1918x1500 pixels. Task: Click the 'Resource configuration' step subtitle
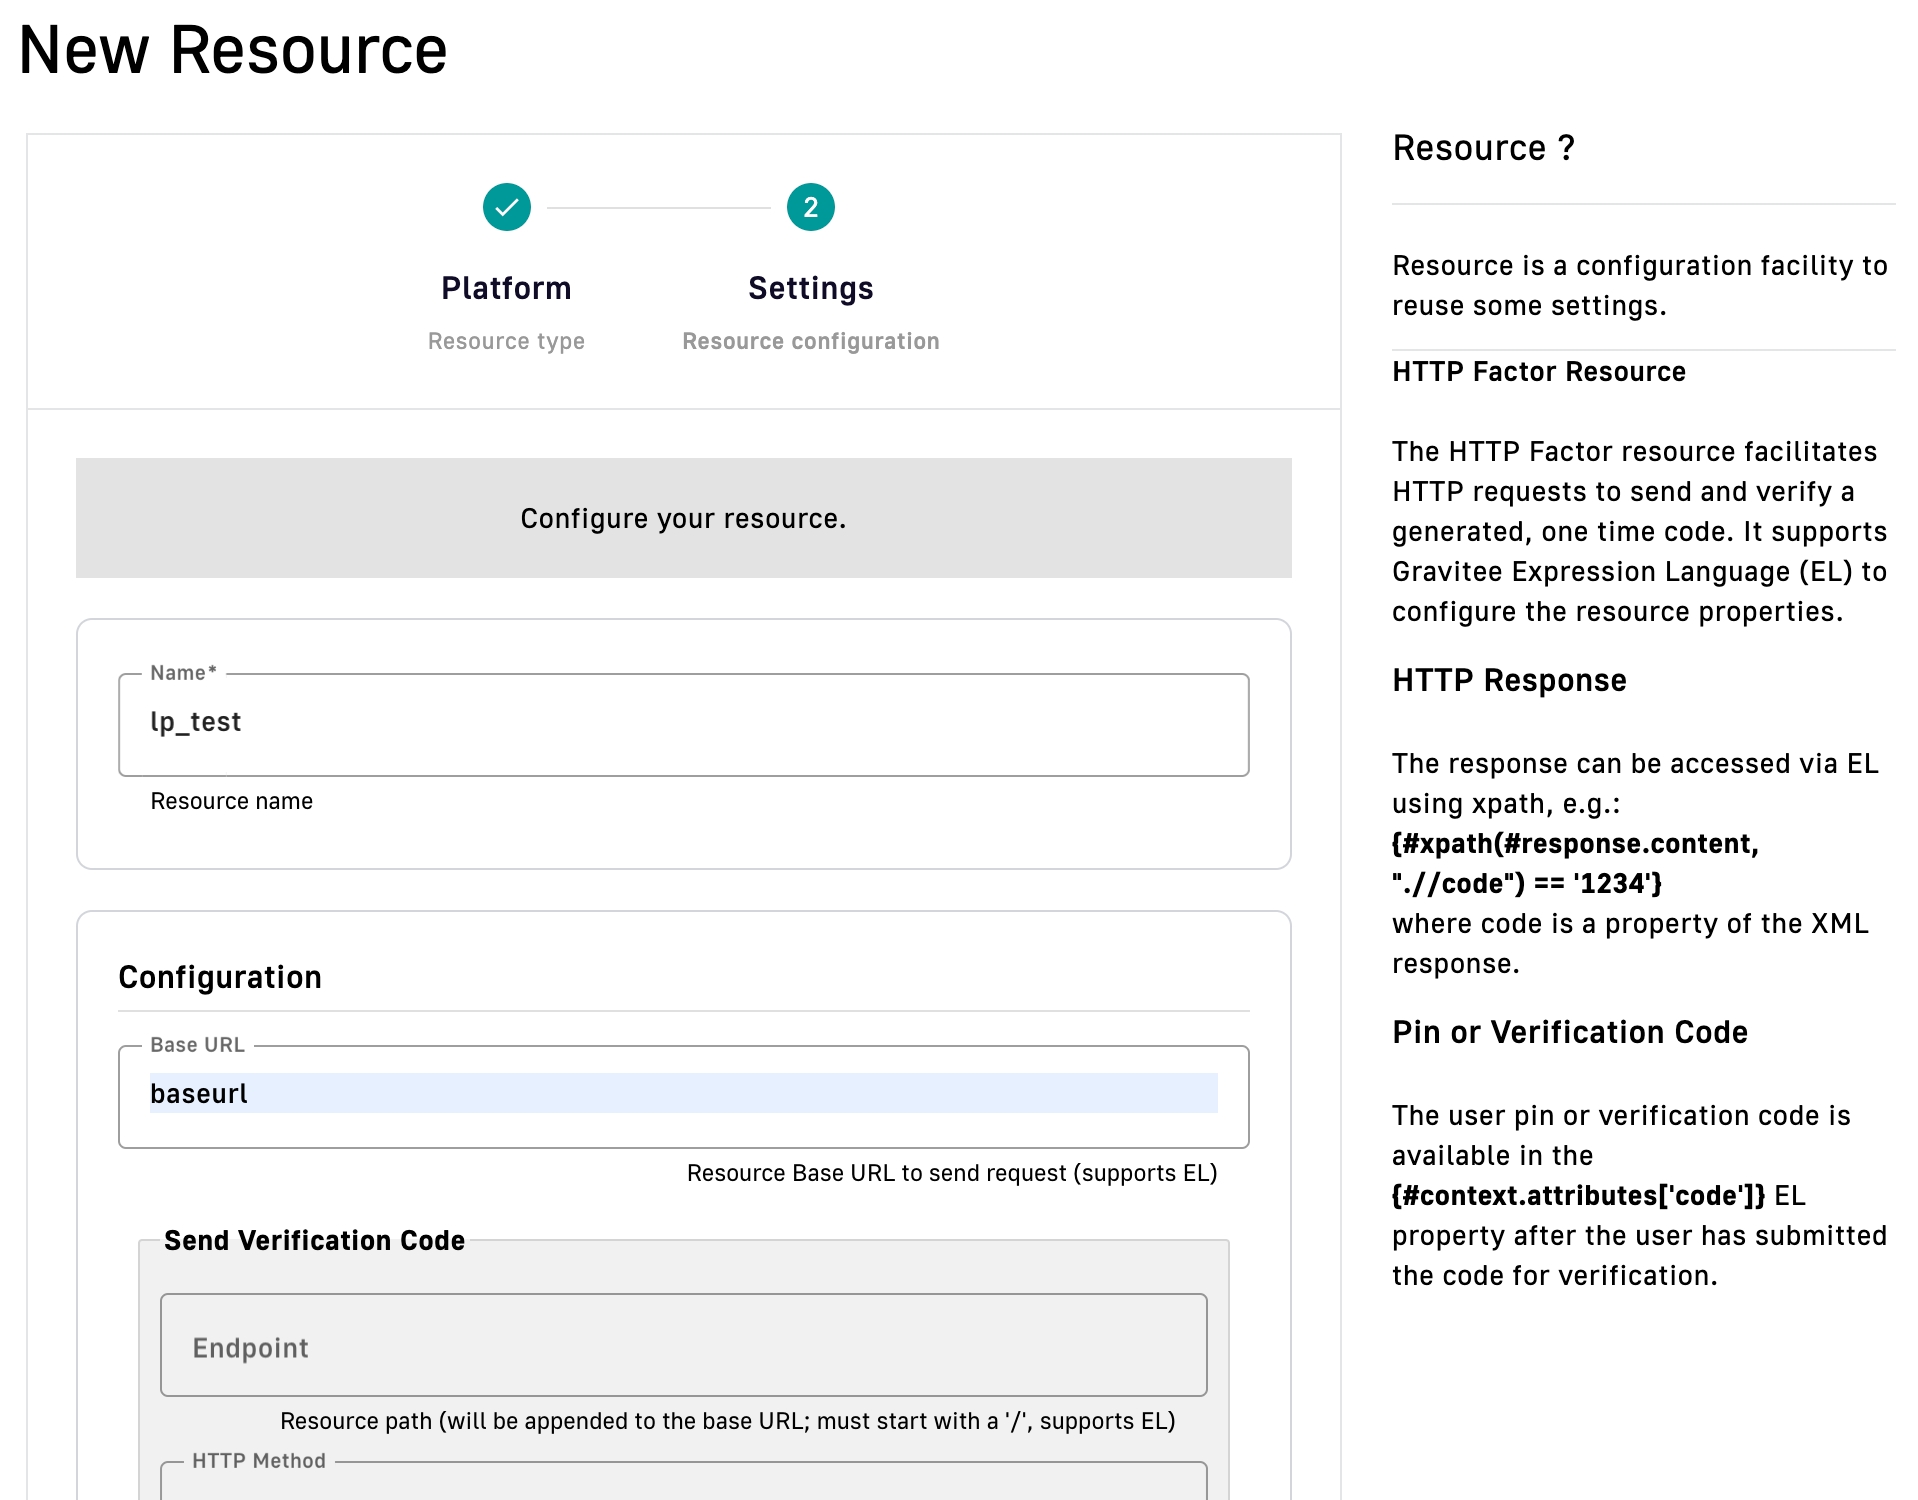tap(810, 341)
